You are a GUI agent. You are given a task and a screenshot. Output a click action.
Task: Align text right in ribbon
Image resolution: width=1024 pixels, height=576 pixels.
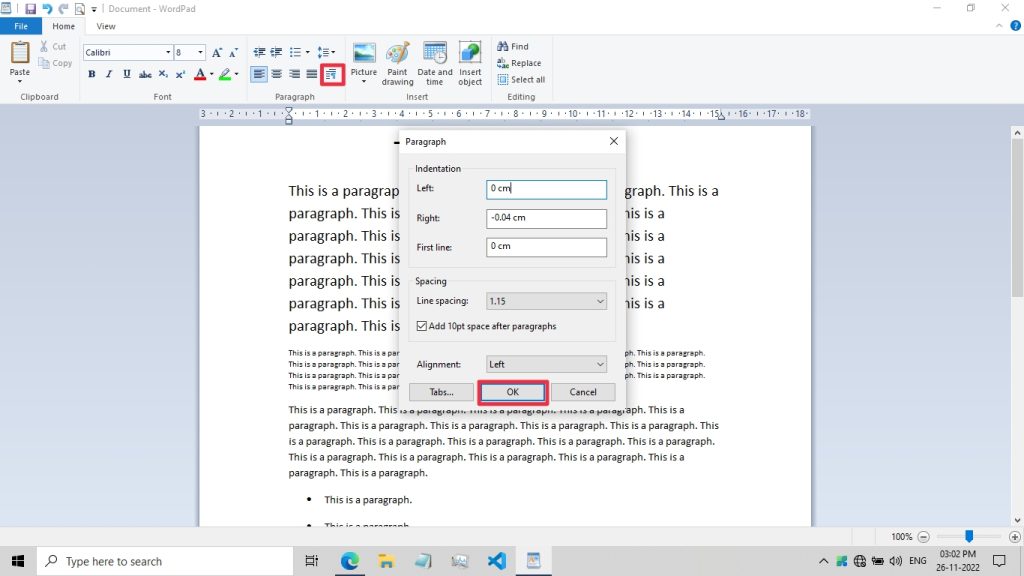point(295,74)
